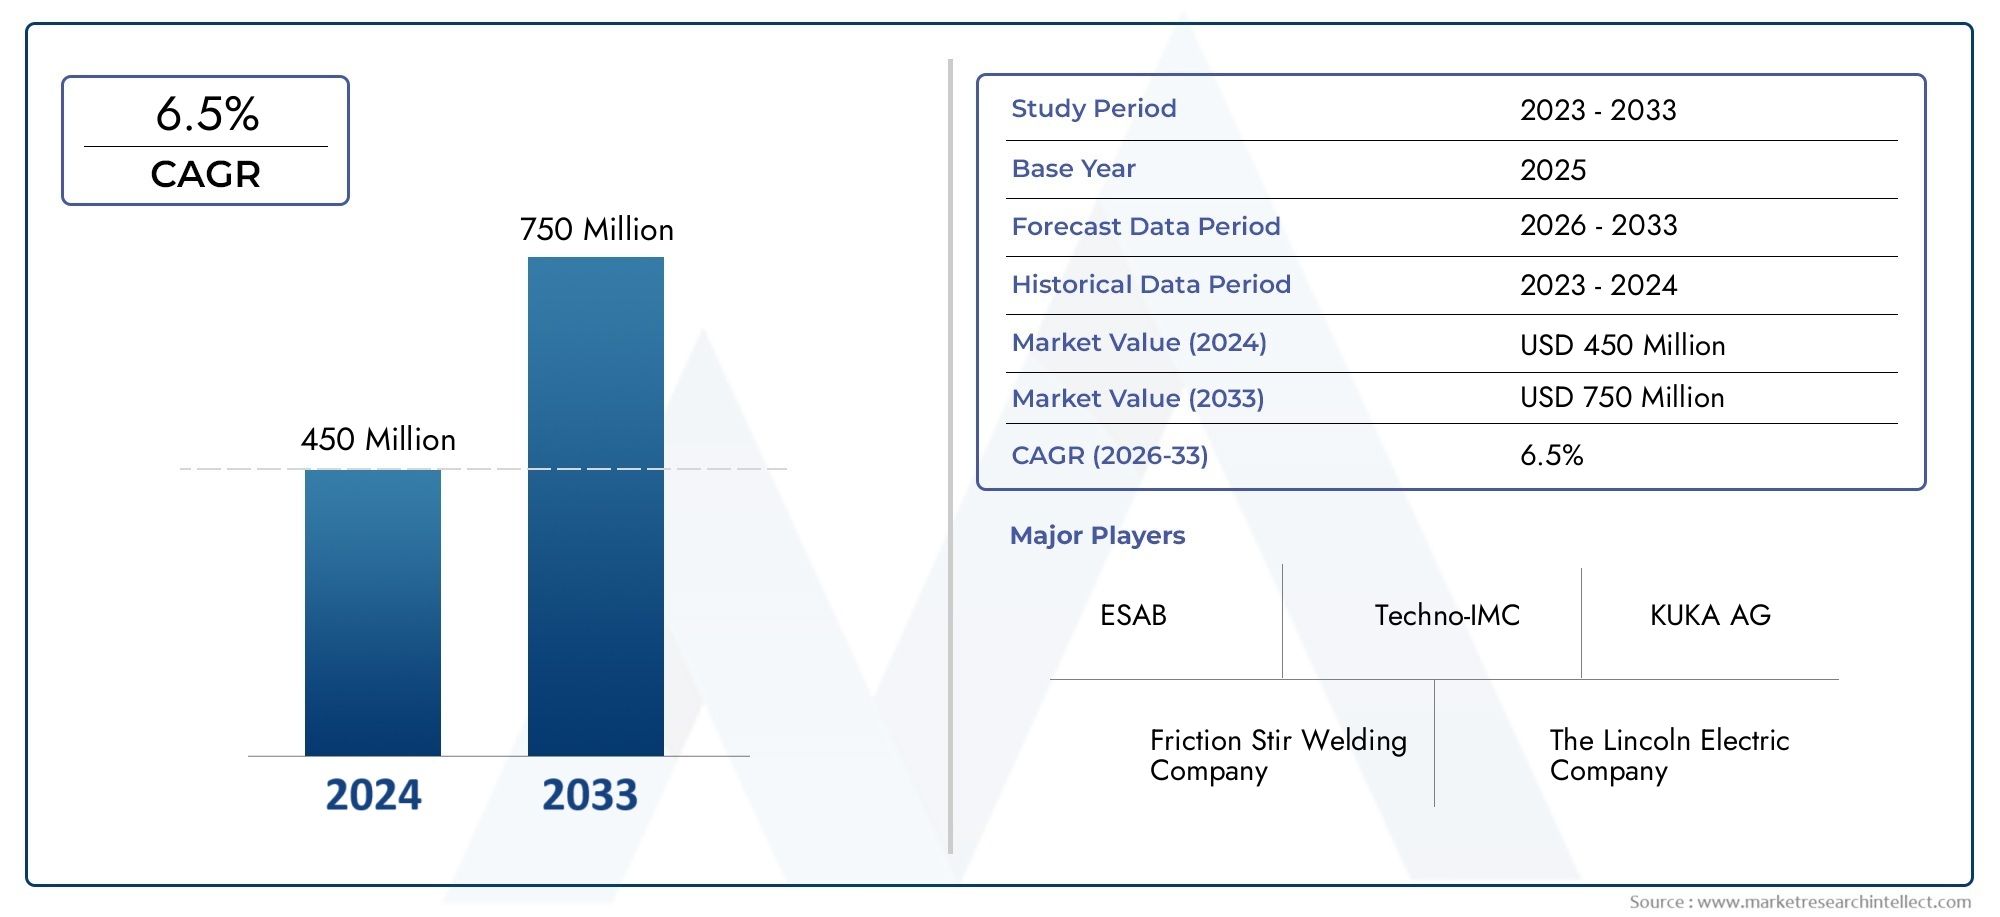
Task: Click the Major Players heading
Action: [1097, 535]
